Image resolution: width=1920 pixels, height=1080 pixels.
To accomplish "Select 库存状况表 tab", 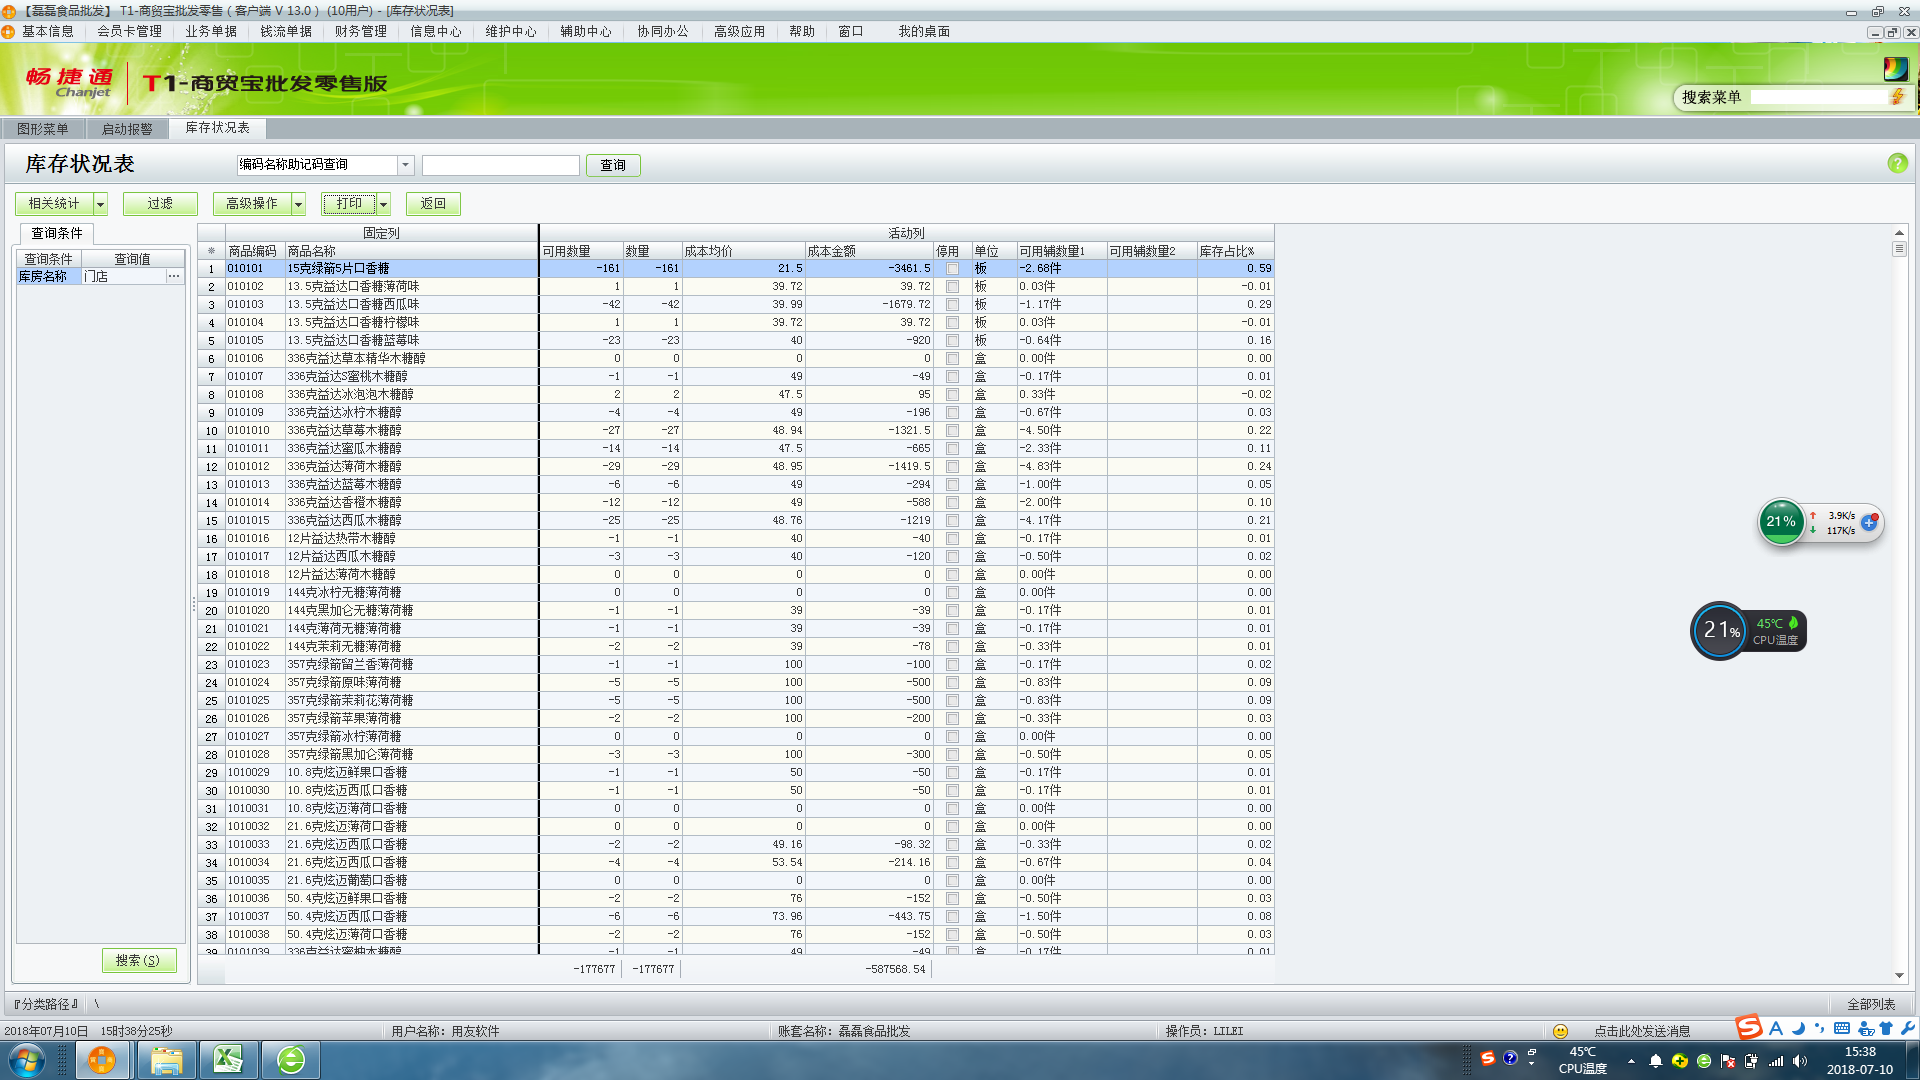I will click(x=215, y=127).
